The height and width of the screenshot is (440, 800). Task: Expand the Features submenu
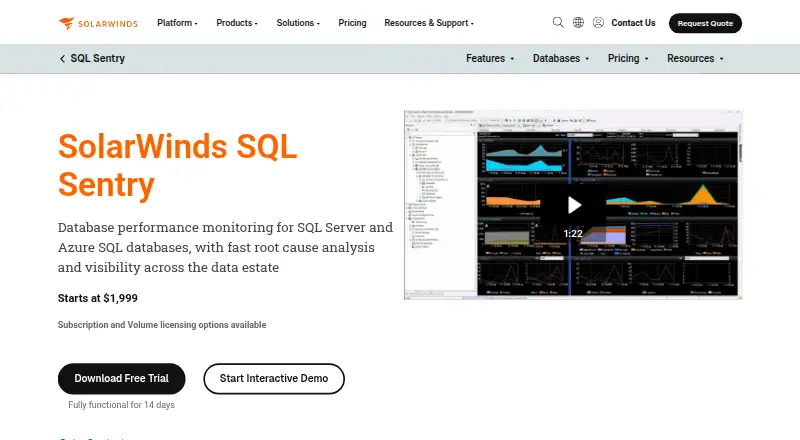click(490, 59)
